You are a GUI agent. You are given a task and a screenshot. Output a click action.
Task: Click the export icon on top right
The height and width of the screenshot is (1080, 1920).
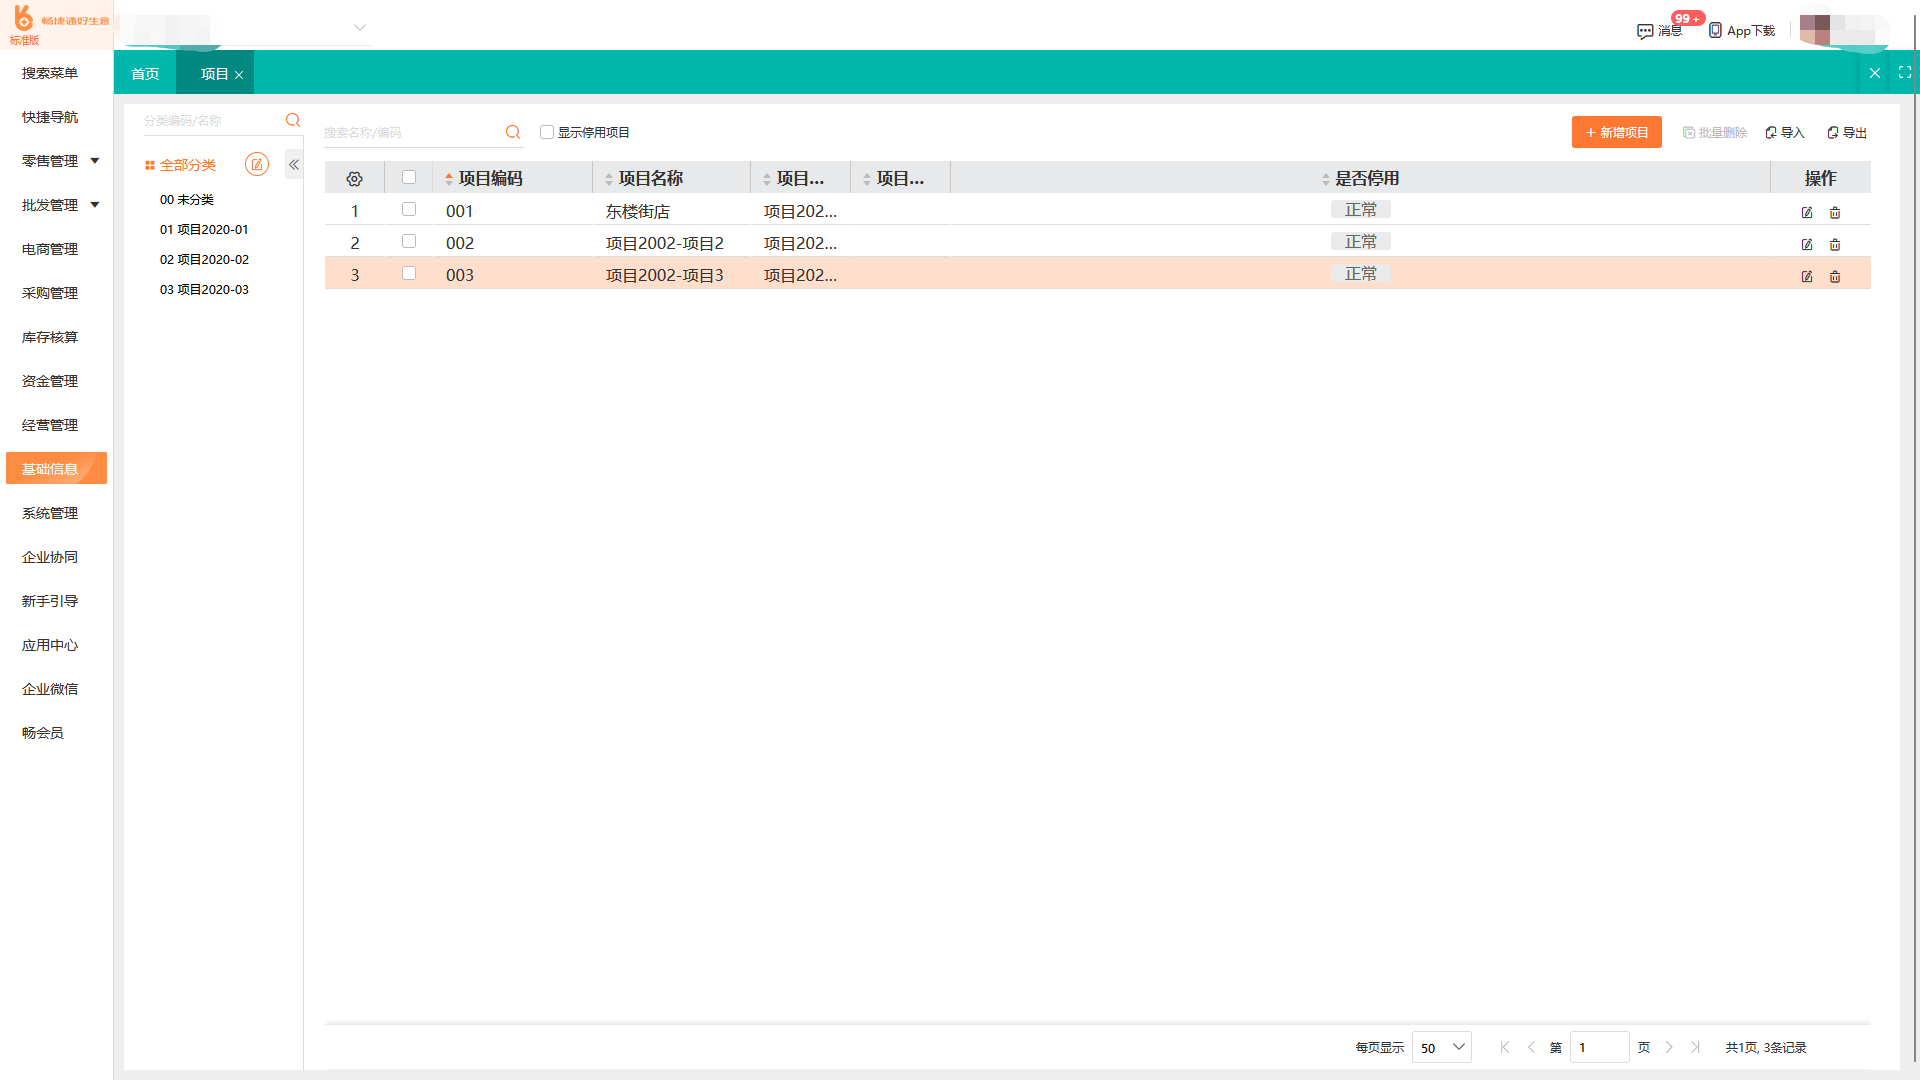[x=1847, y=132]
